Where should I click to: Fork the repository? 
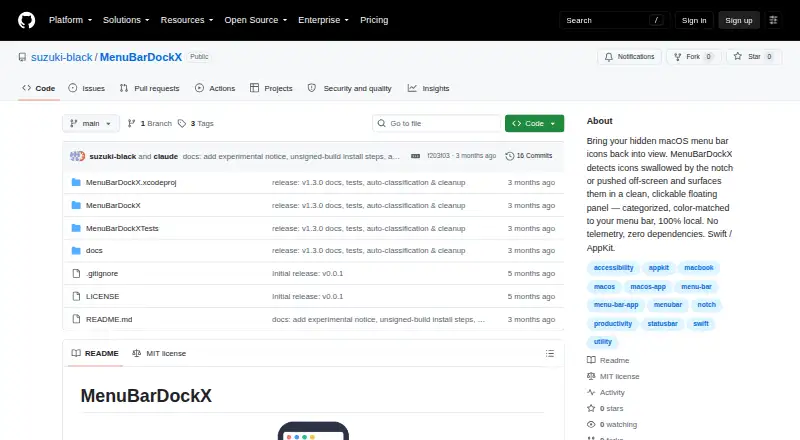(x=693, y=57)
